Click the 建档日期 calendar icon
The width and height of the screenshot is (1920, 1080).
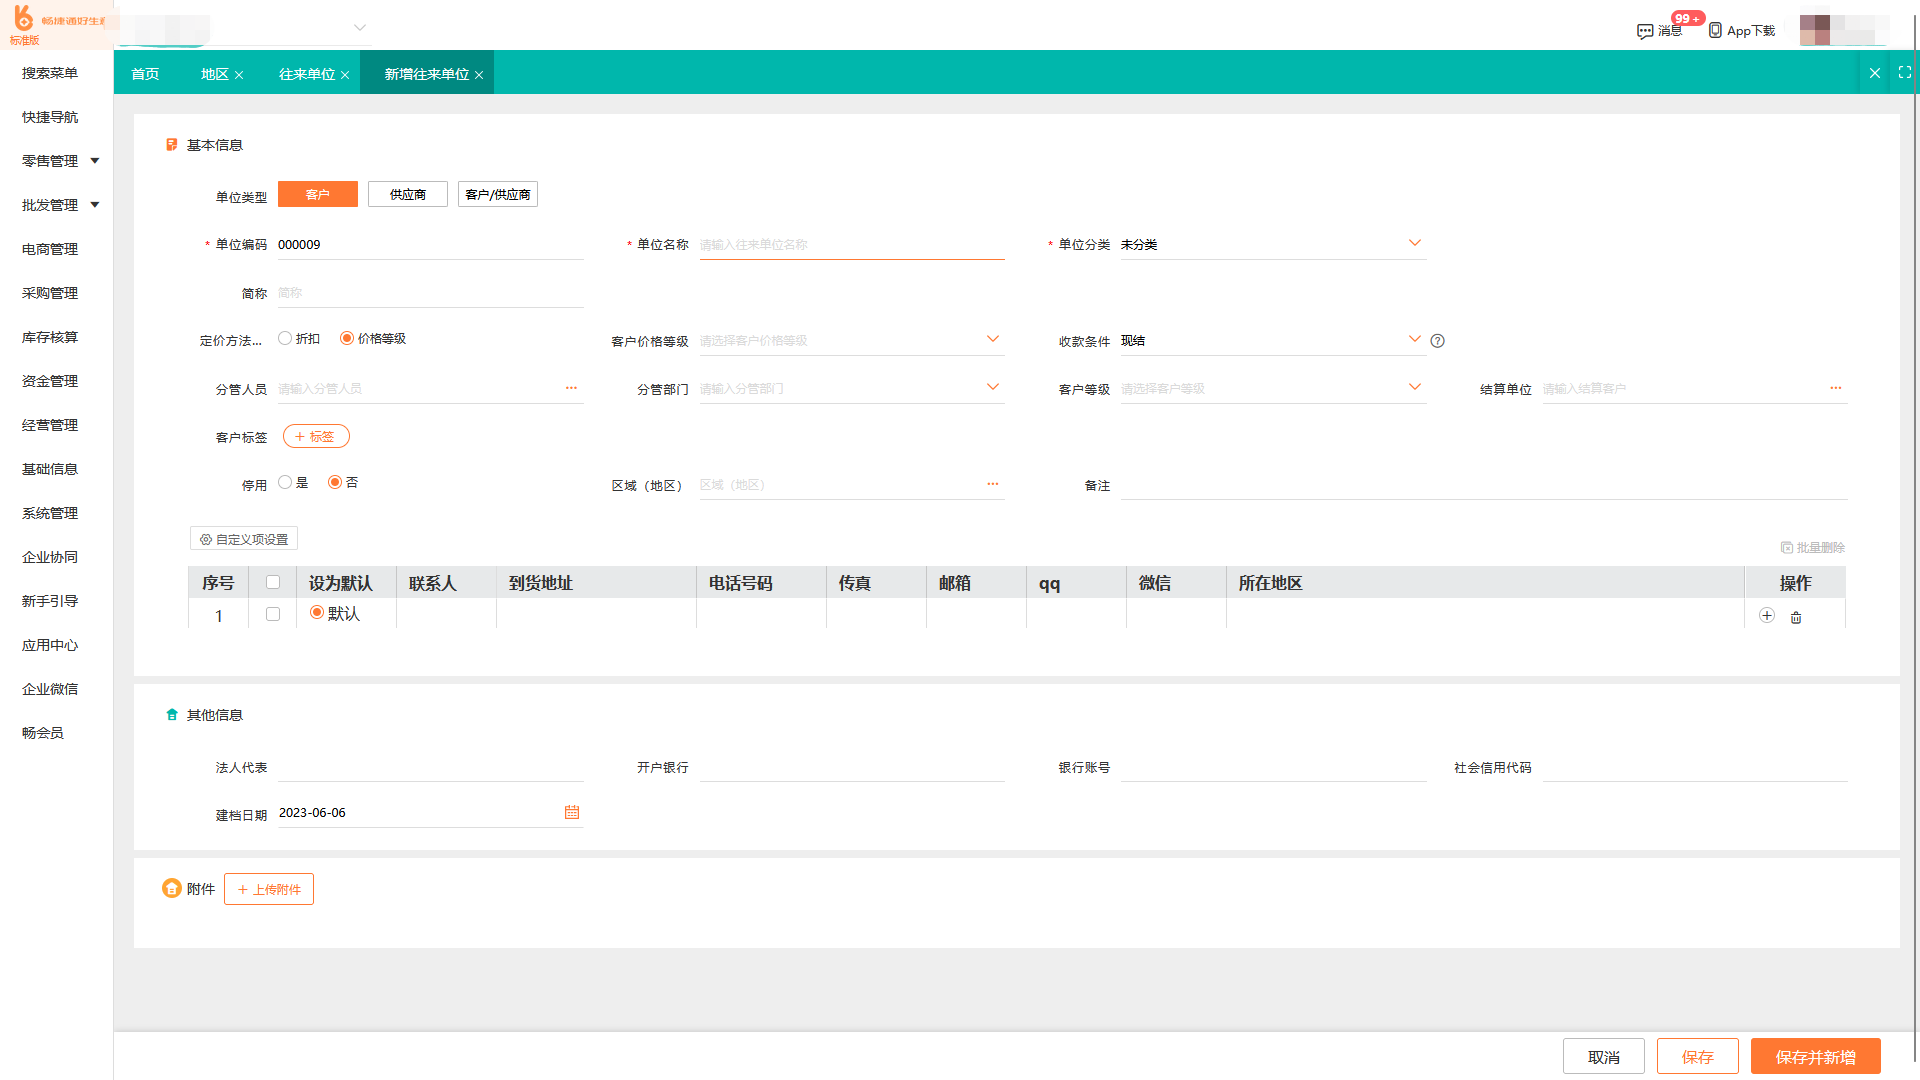(x=572, y=812)
